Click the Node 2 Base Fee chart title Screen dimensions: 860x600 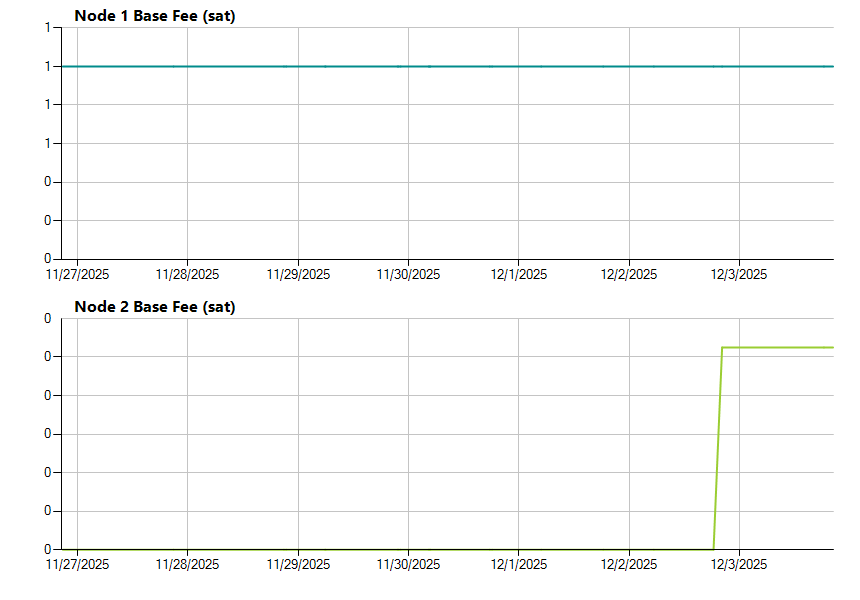(155, 307)
